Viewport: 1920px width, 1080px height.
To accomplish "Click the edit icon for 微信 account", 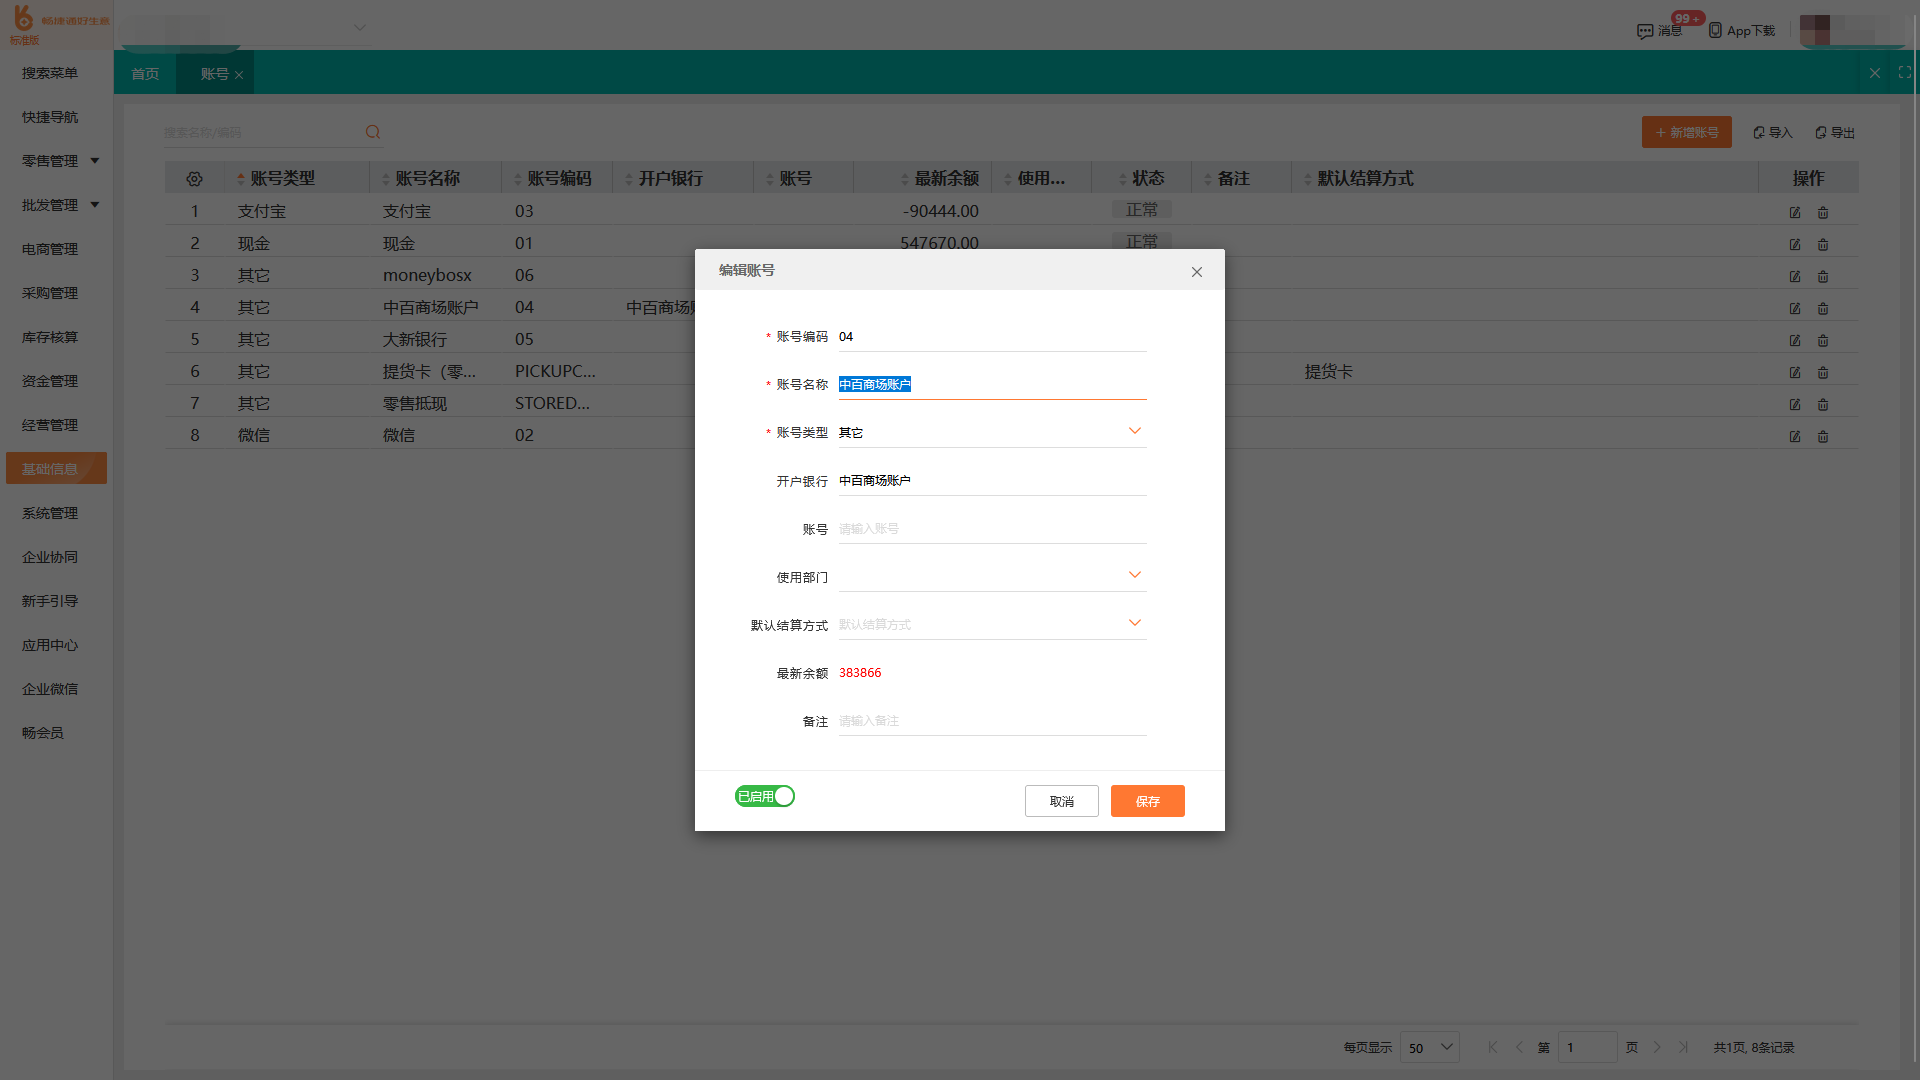I will [1795, 435].
